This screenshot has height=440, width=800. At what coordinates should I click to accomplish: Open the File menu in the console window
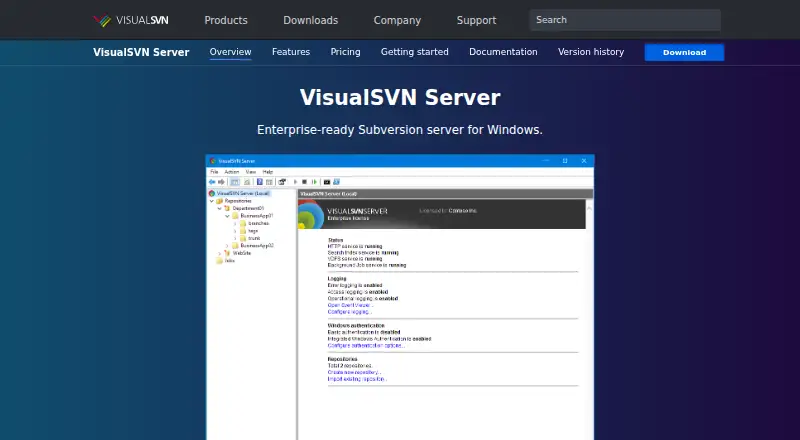click(x=214, y=172)
